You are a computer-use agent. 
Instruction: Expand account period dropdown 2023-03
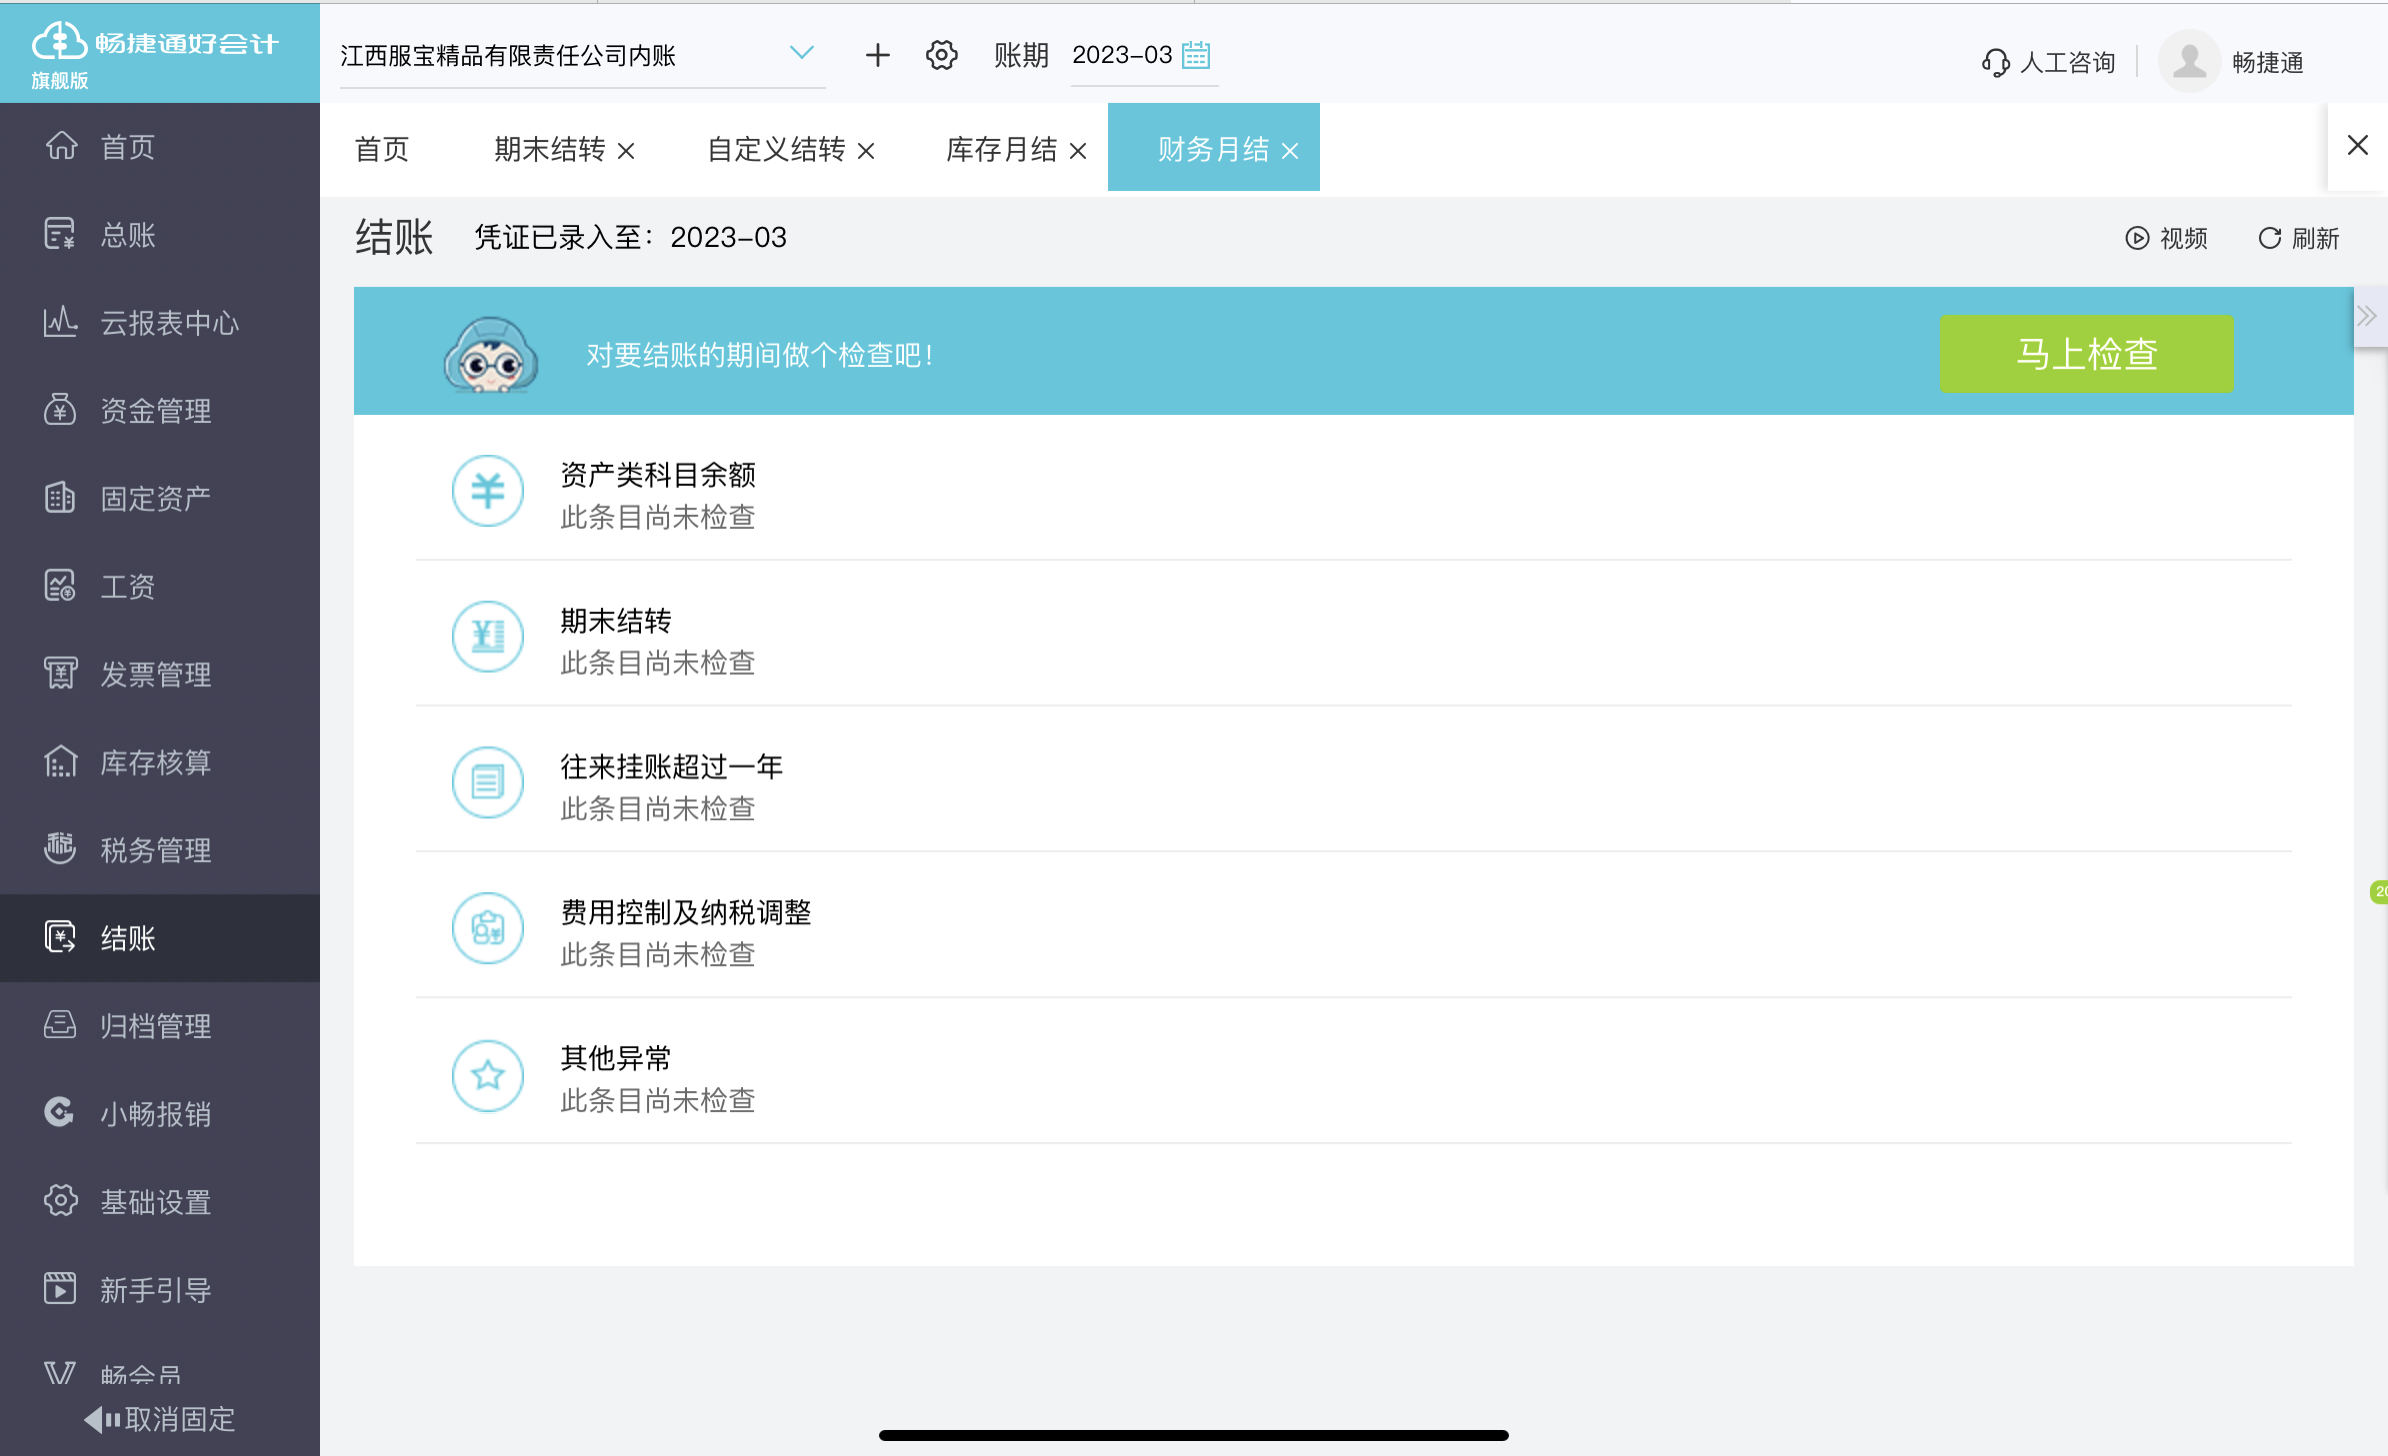[x=1194, y=55]
